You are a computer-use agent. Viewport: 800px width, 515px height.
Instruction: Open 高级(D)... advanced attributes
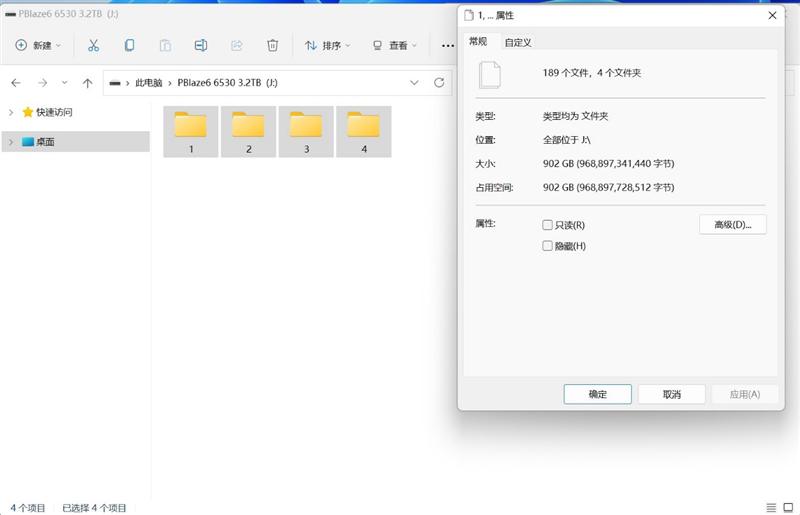coord(732,225)
